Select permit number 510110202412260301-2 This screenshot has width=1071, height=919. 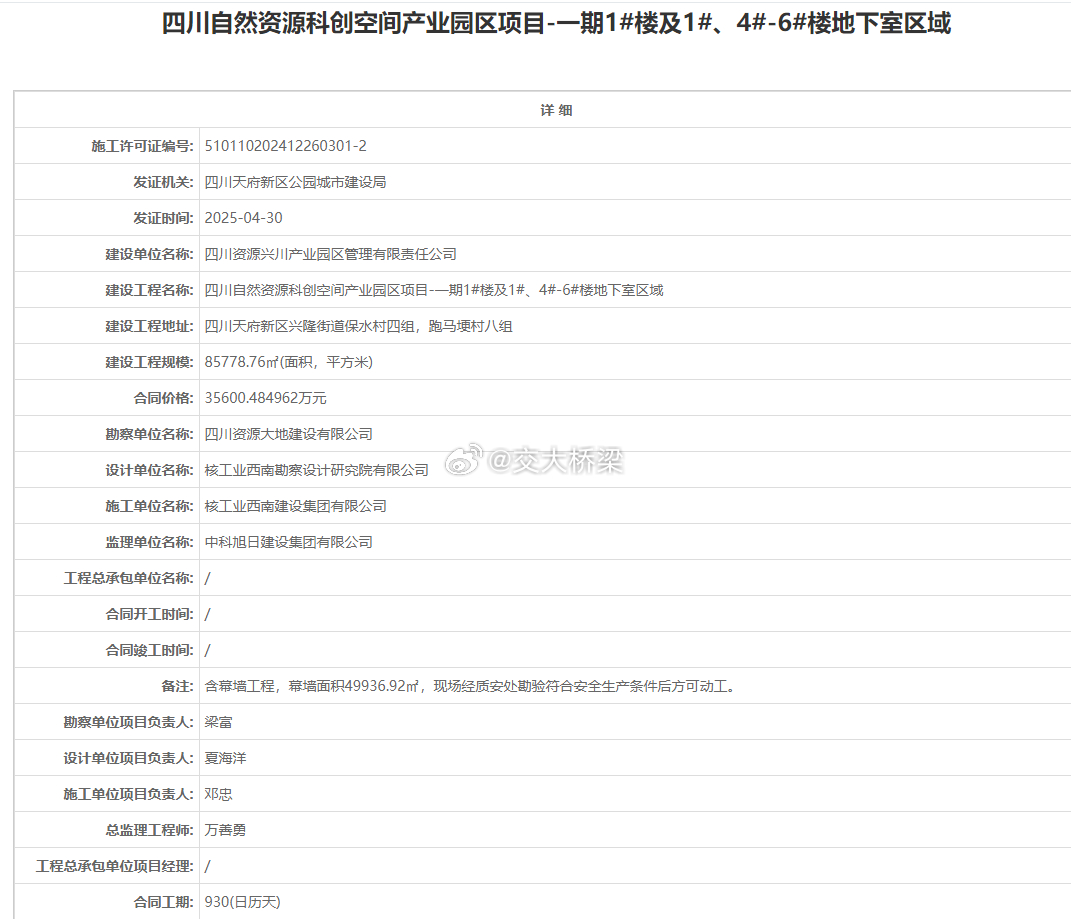click(x=285, y=146)
